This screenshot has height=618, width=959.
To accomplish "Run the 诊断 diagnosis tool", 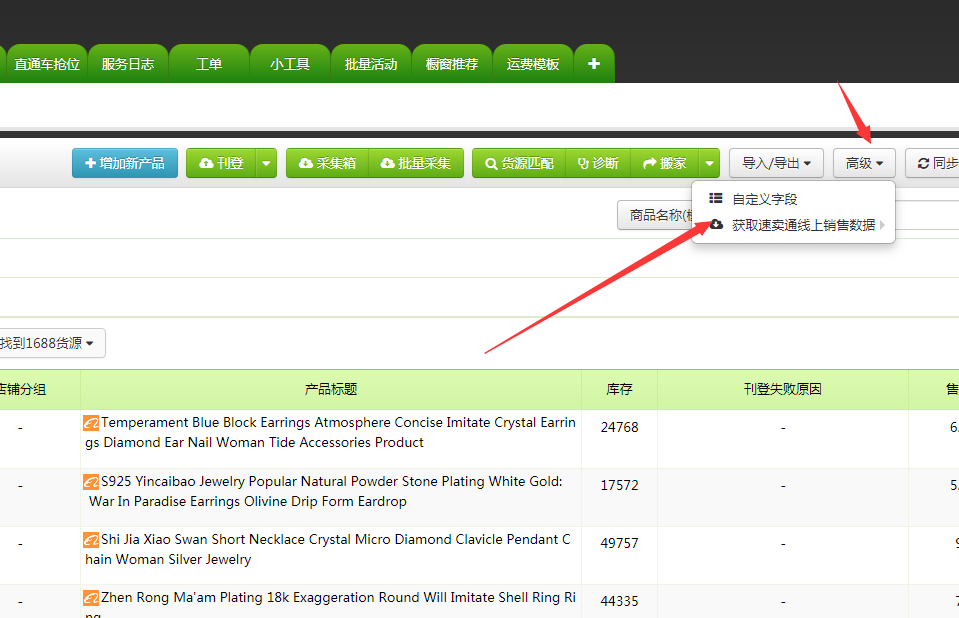I will pyautogui.click(x=598, y=163).
